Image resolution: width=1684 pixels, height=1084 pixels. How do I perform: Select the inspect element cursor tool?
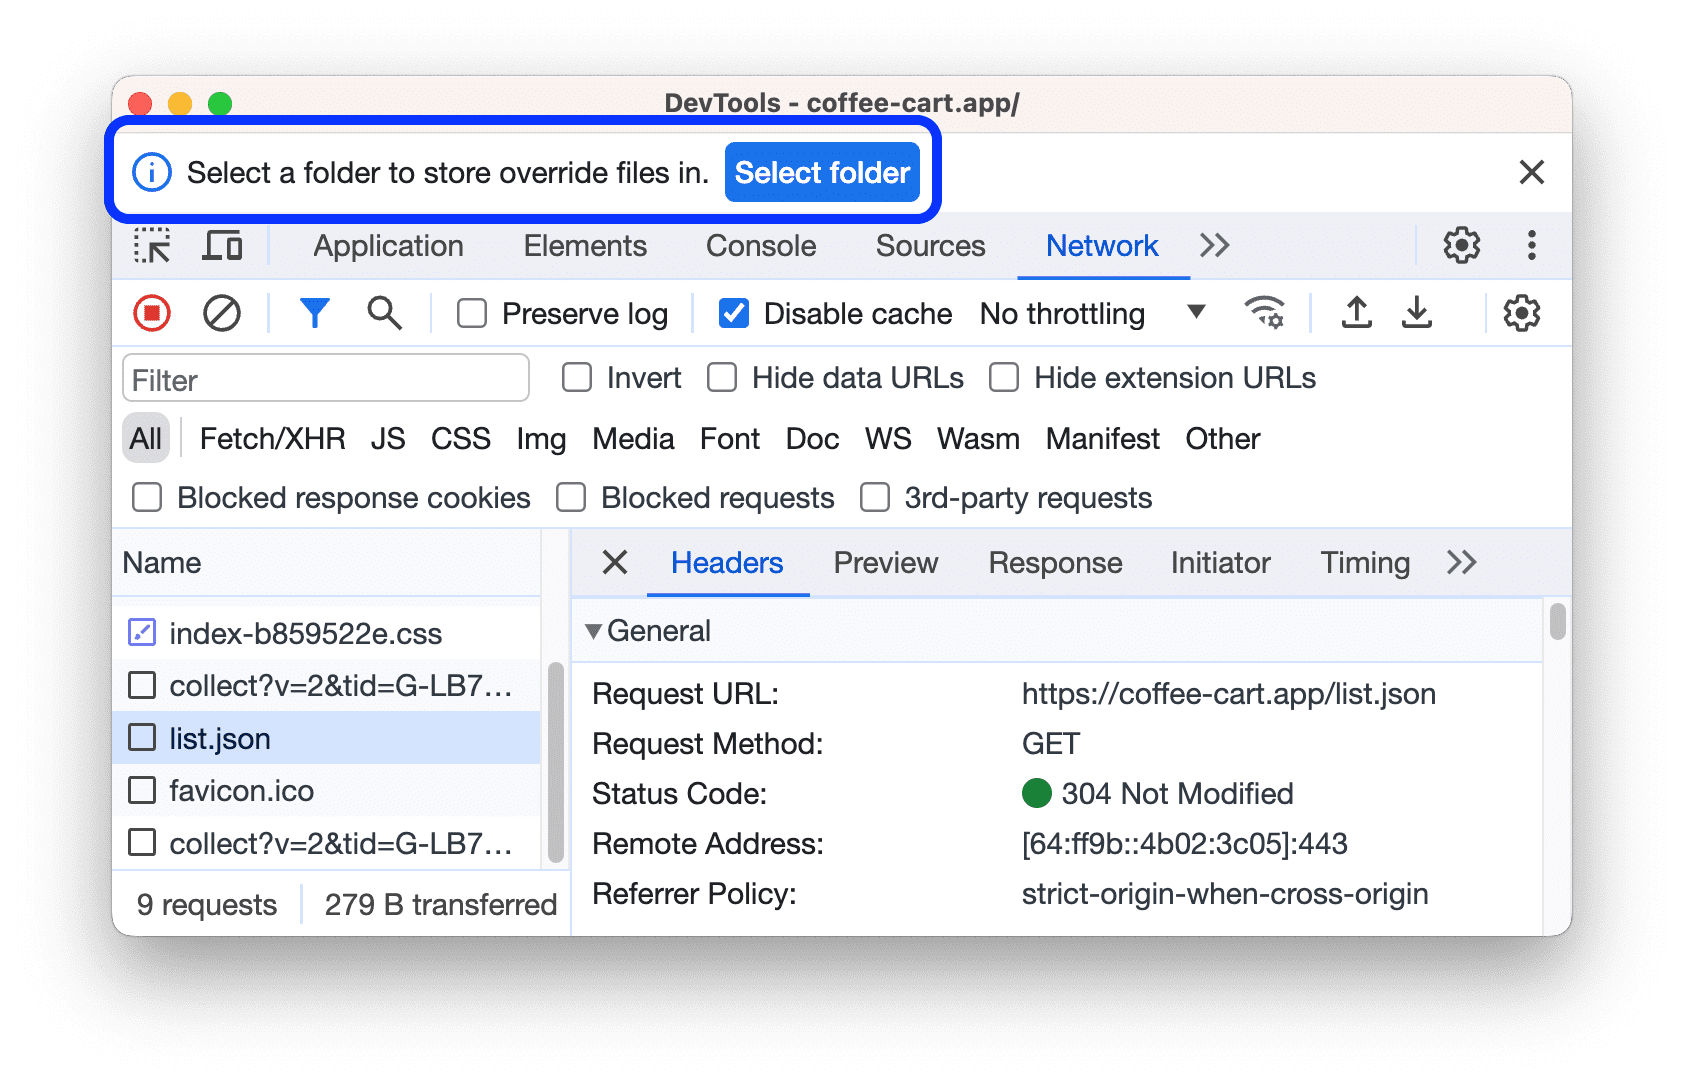(151, 245)
